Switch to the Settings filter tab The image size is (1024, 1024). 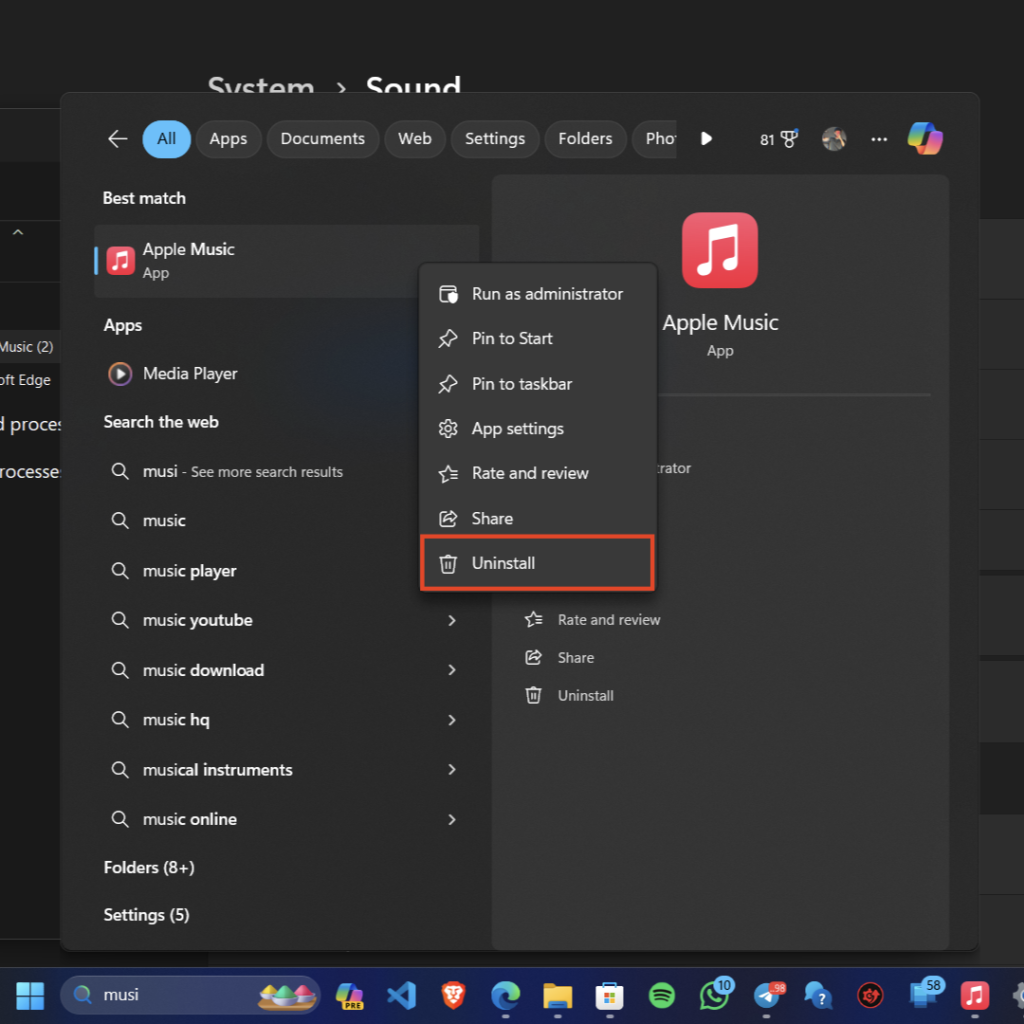click(x=495, y=138)
